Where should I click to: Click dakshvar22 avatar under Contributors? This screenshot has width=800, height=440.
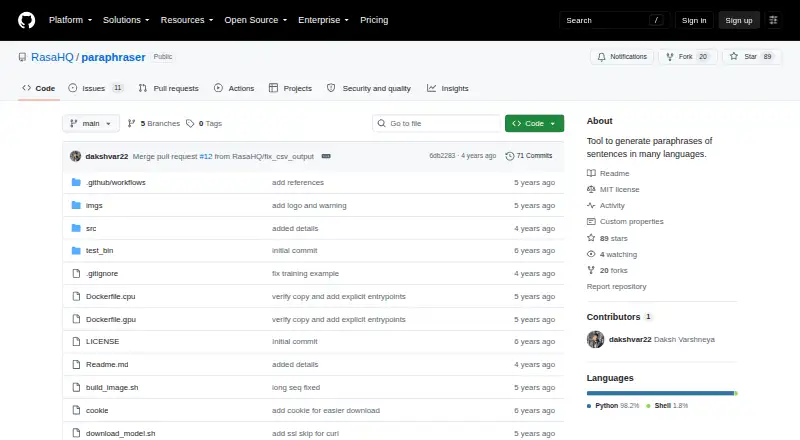pos(595,339)
